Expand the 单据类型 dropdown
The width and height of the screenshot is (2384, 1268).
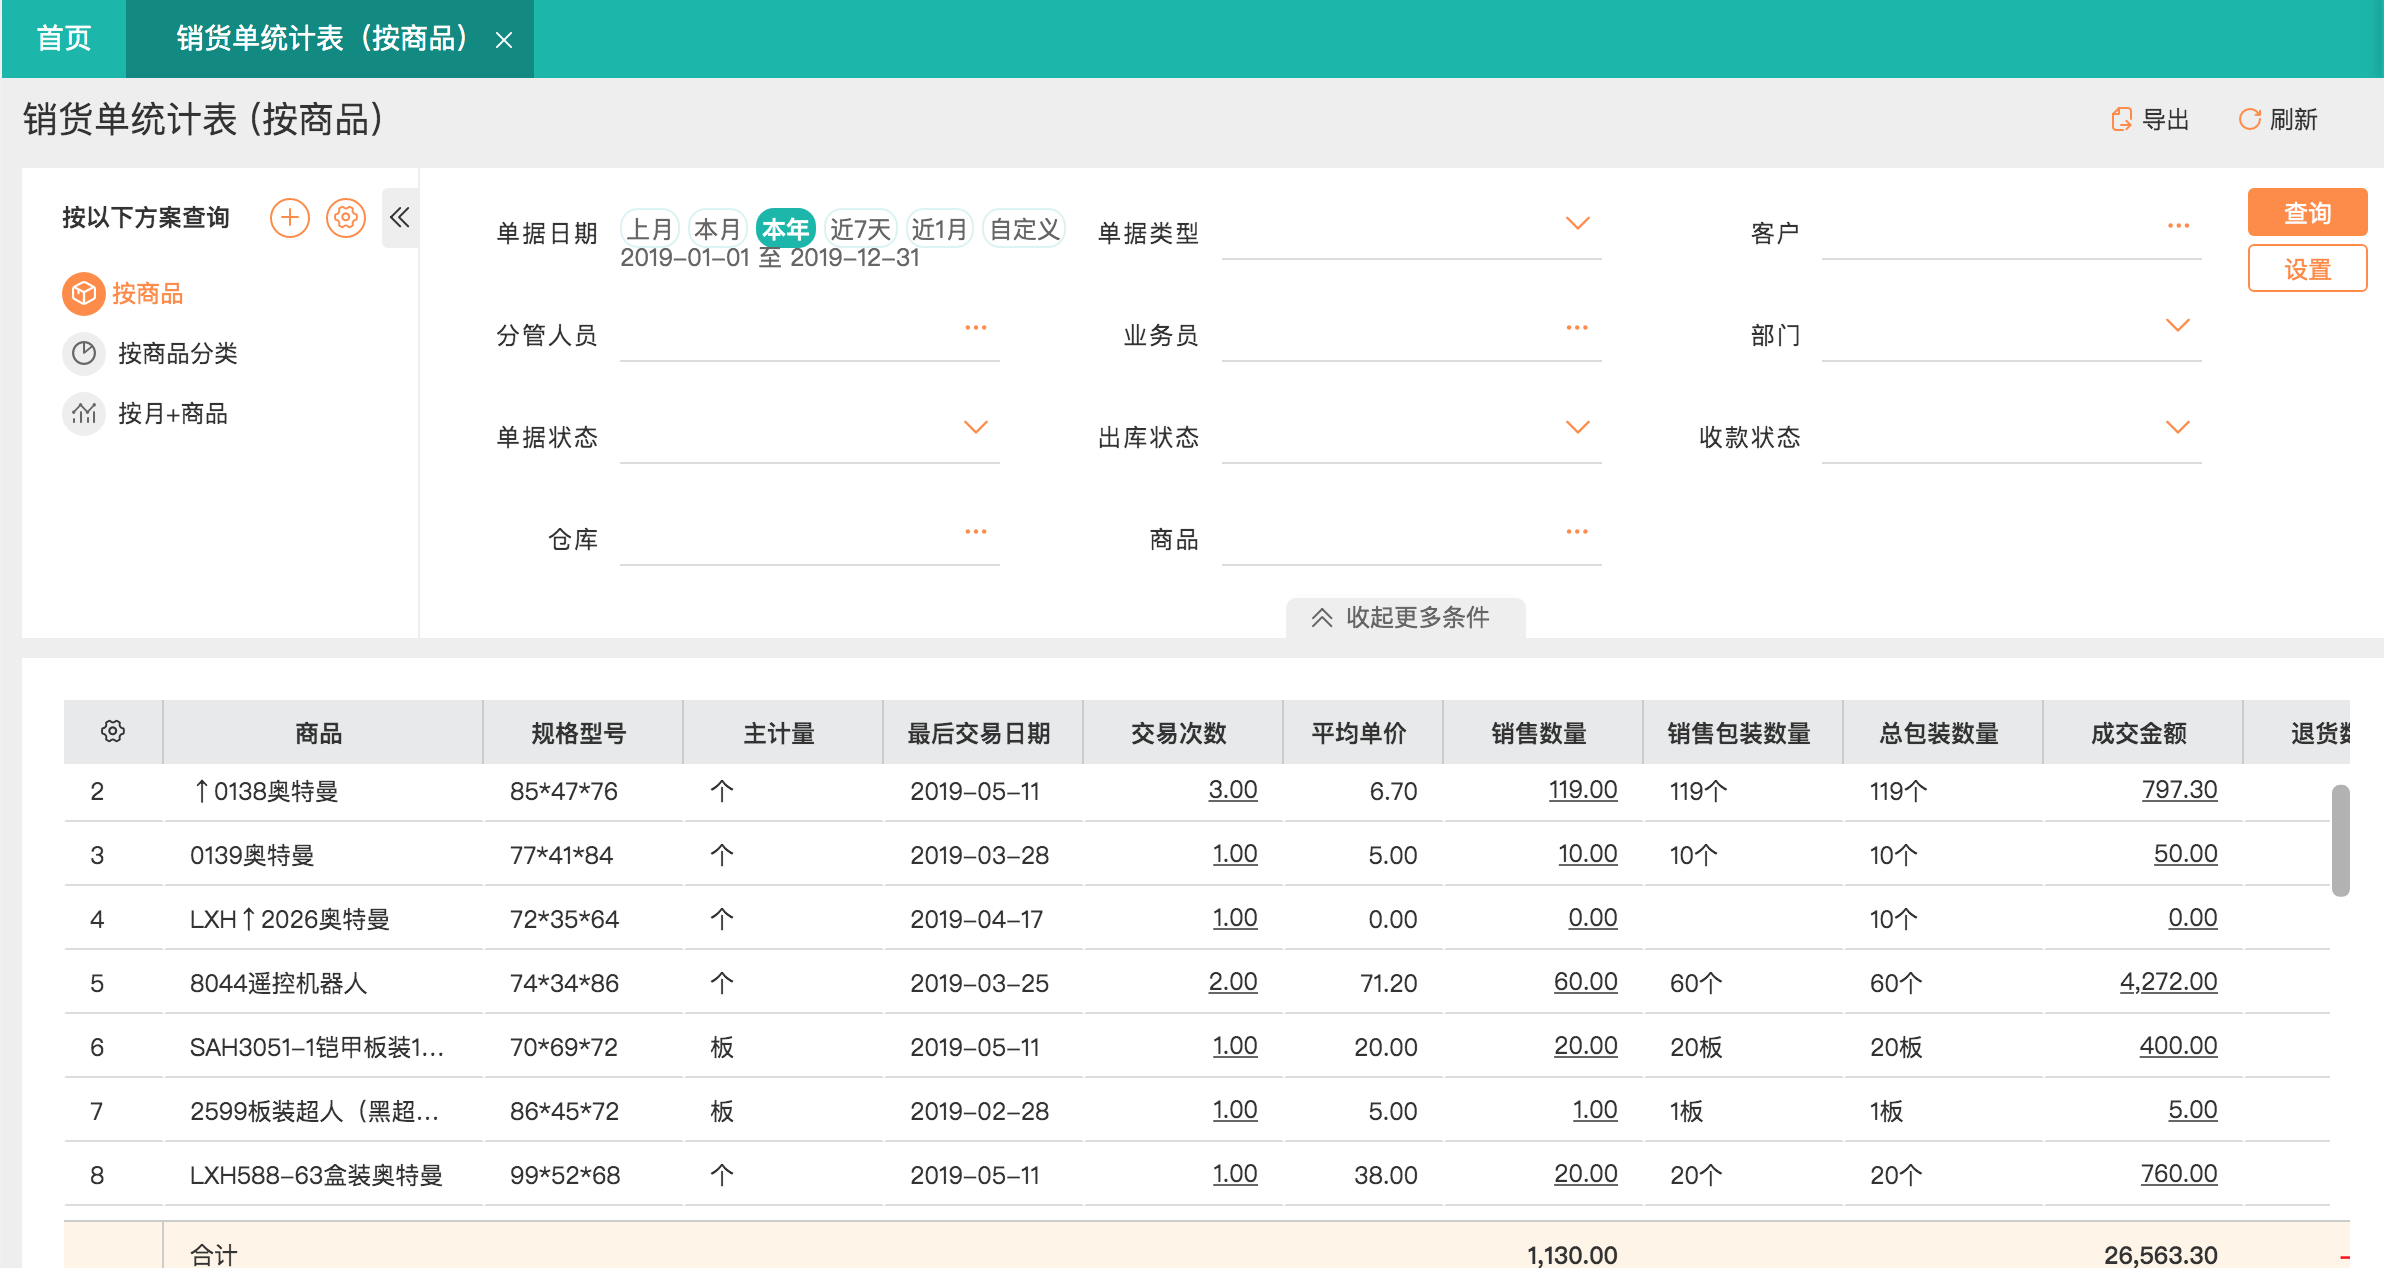click(x=1577, y=222)
